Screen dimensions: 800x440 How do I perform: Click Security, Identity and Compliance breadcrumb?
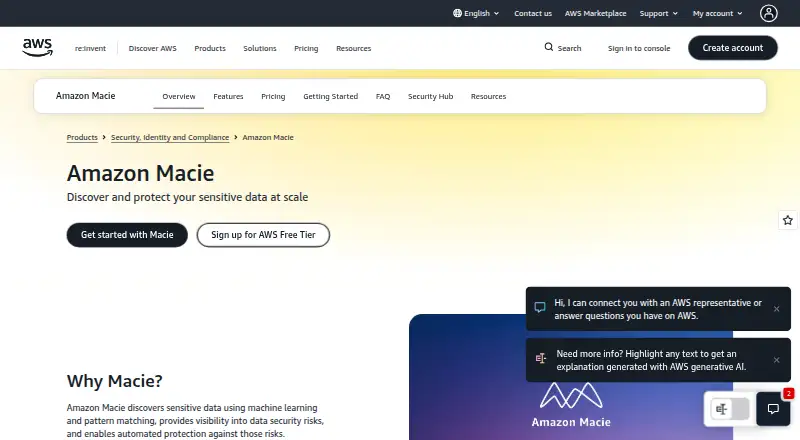(170, 137)
